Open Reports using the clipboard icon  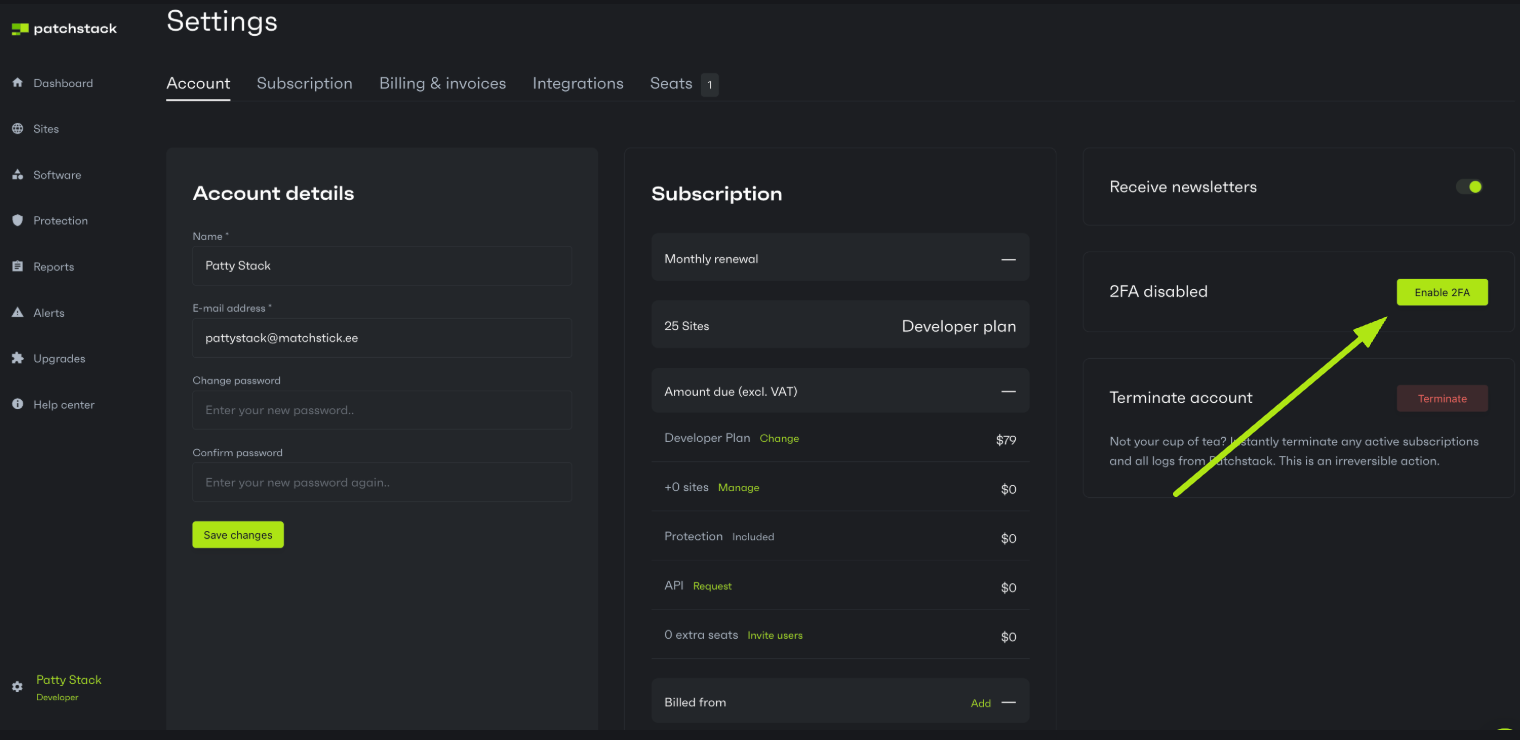[17, 267]
